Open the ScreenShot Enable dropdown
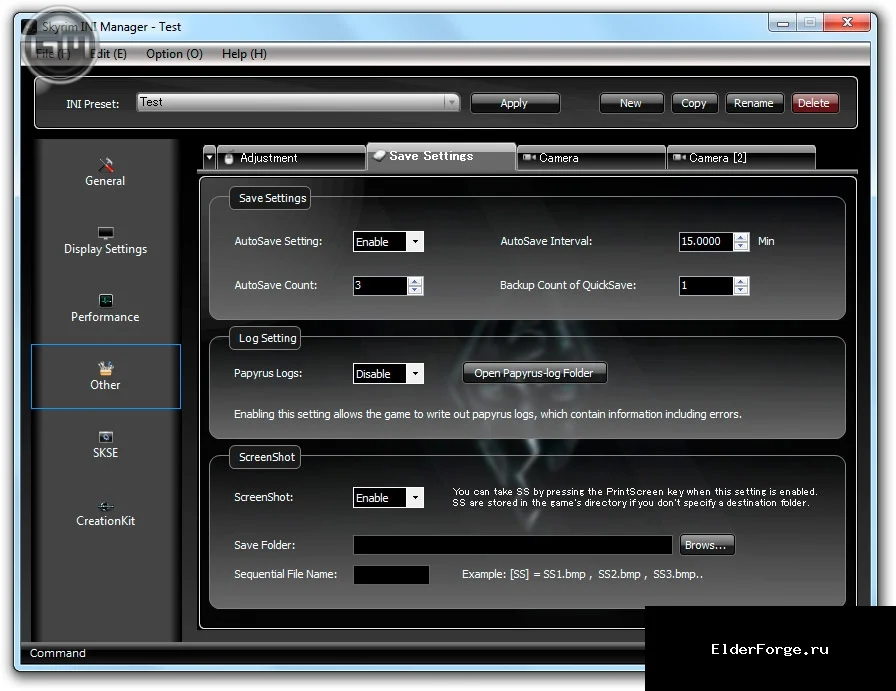The width and height of the screenshot is (896, 691). tap(415, 498)
